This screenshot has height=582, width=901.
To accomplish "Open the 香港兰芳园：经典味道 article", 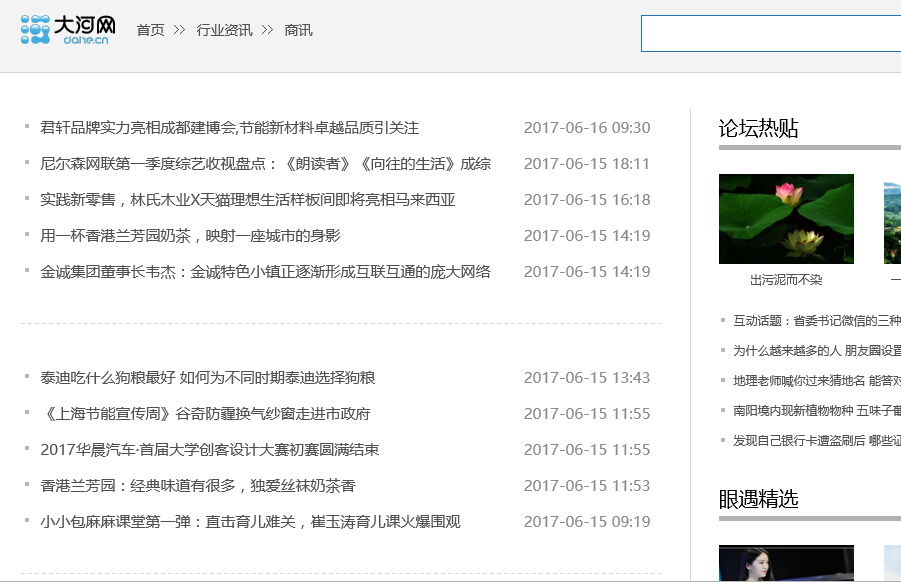I will pyautogui.click(x=197, y=486).
